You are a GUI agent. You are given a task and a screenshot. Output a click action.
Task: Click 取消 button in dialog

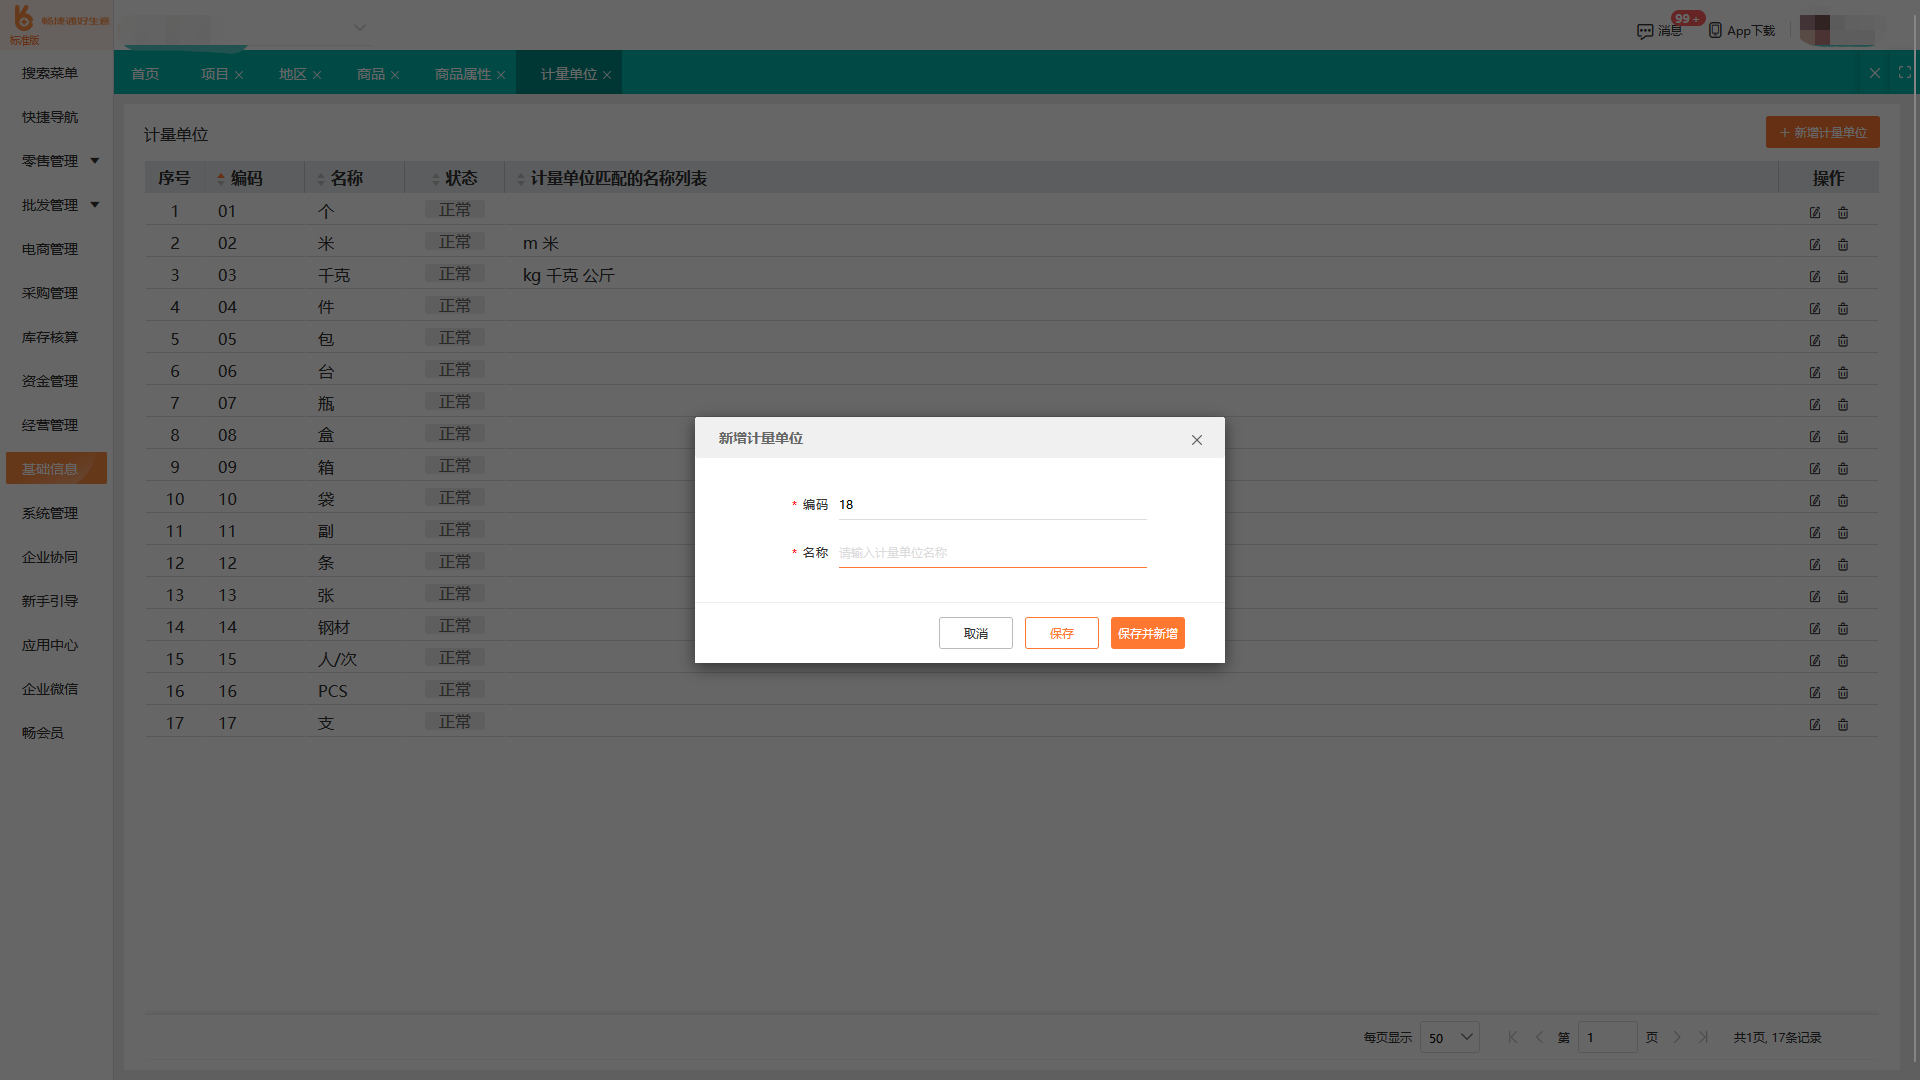976,633
